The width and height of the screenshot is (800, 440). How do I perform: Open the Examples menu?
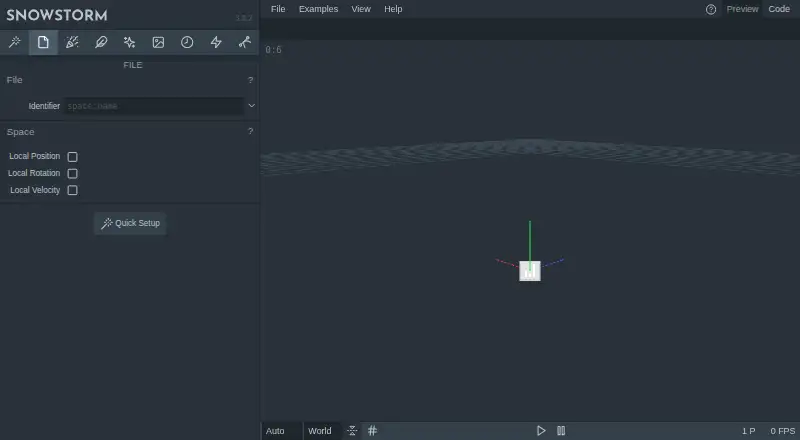tap(318, 9)
